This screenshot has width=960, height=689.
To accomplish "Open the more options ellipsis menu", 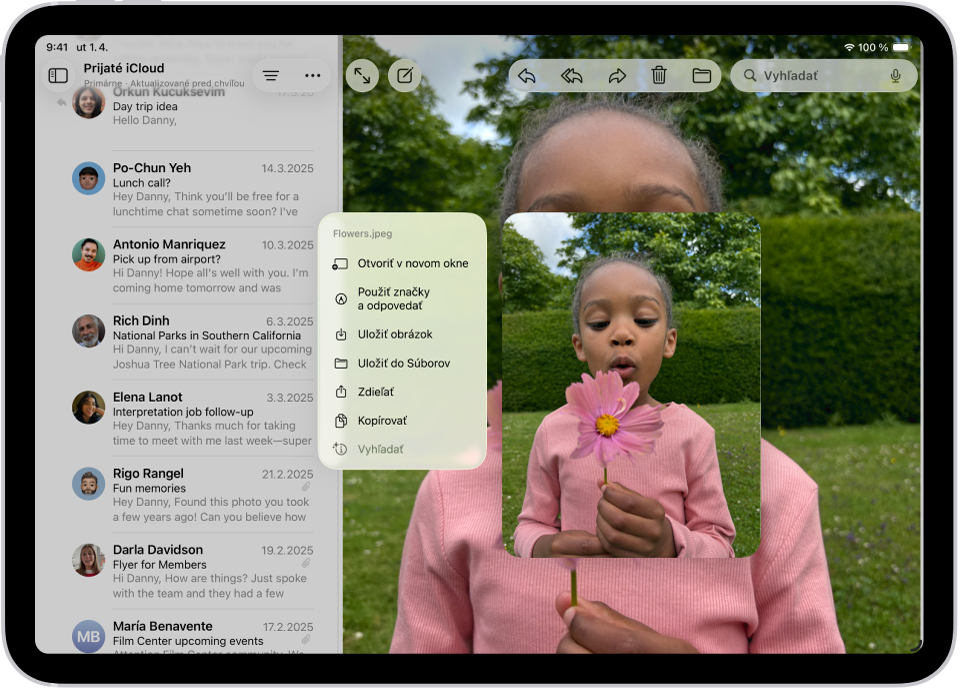I will tap(313, 76).
